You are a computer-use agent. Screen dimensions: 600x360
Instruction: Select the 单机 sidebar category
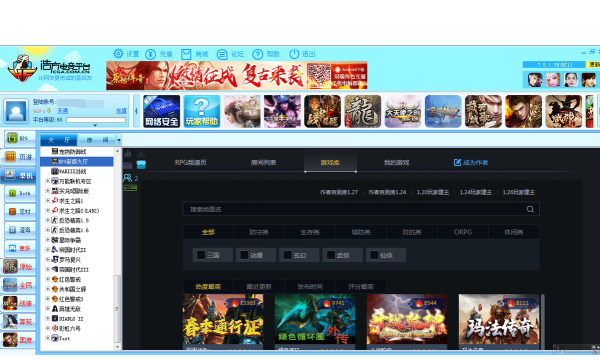(x=18, y=175)
